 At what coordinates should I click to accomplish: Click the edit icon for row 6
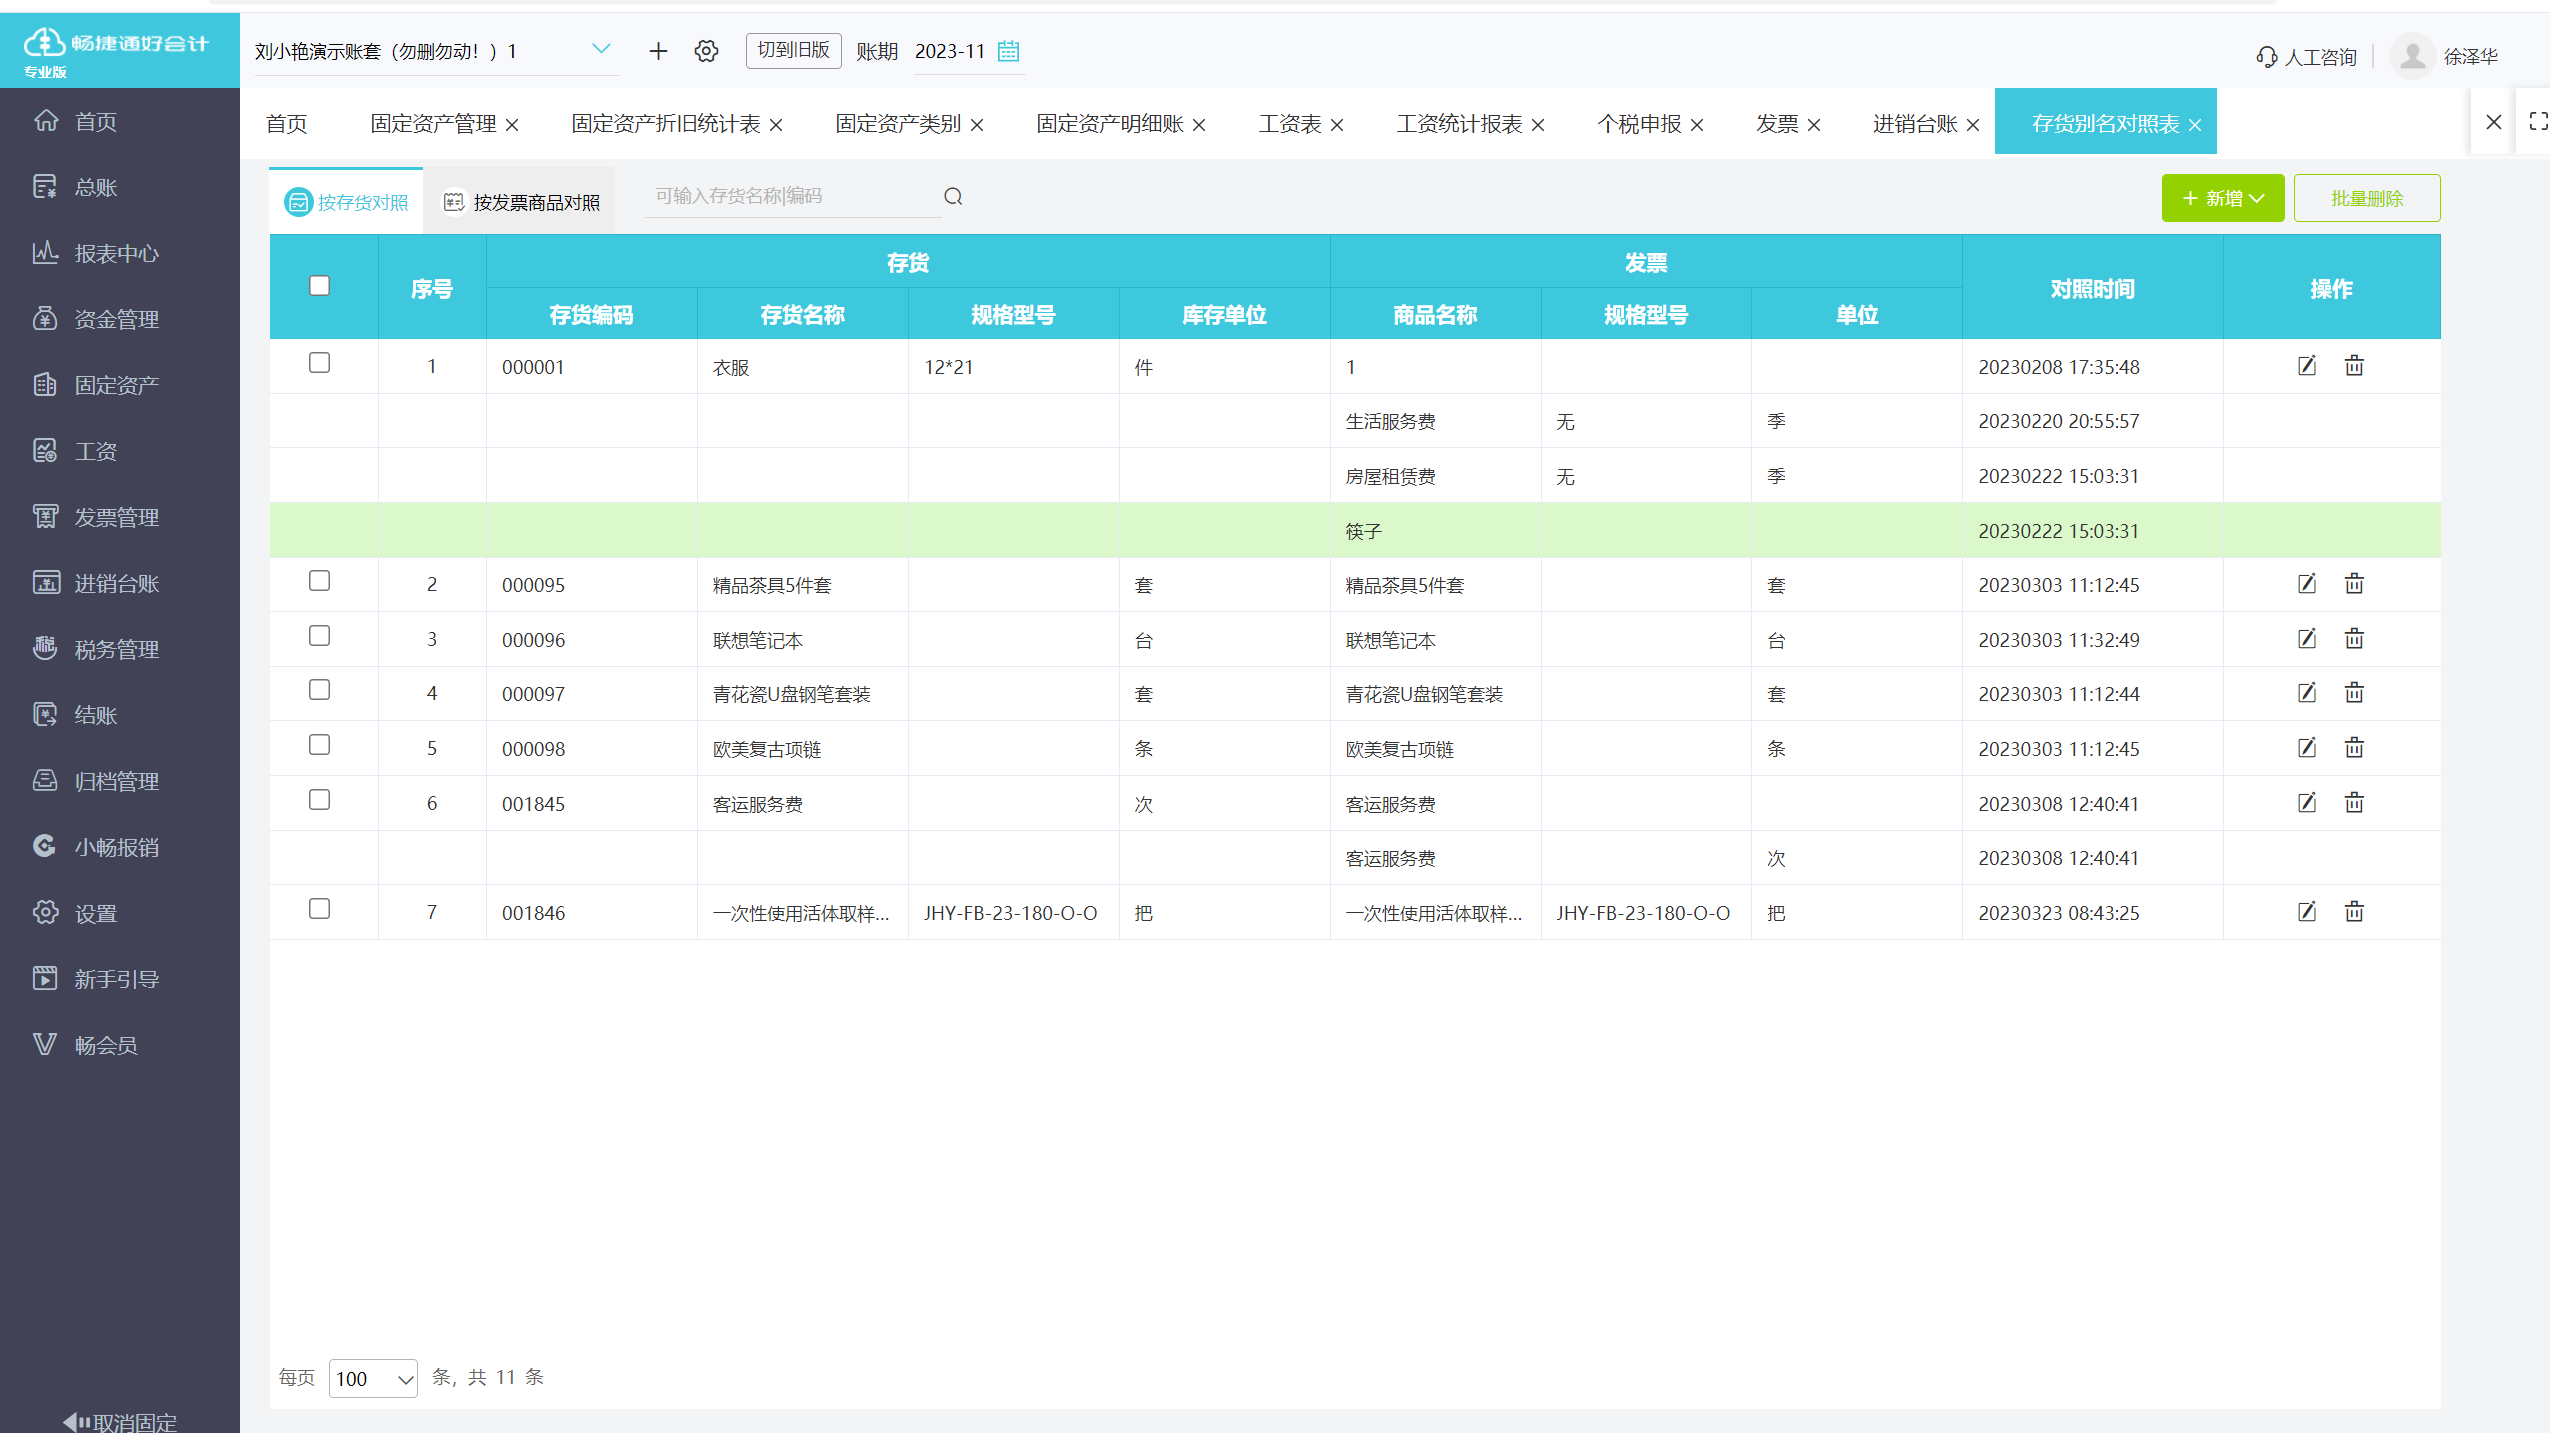point(2307,802)
